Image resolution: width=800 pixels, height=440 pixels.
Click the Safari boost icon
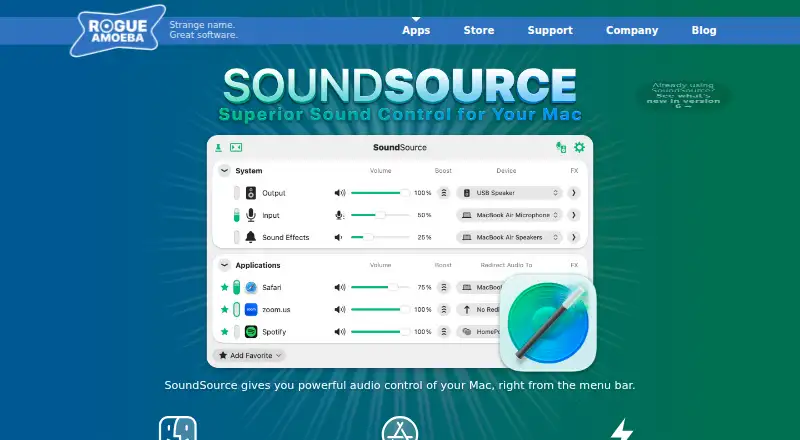click(x=444, y=287)
